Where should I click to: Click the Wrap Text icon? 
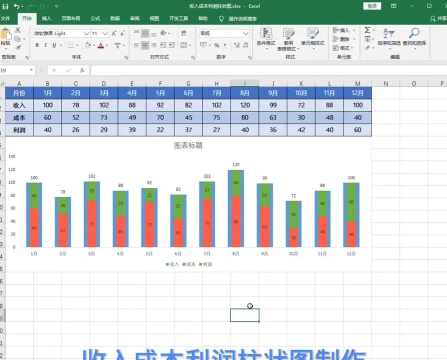pyautogui.click(x=184, y=33)
